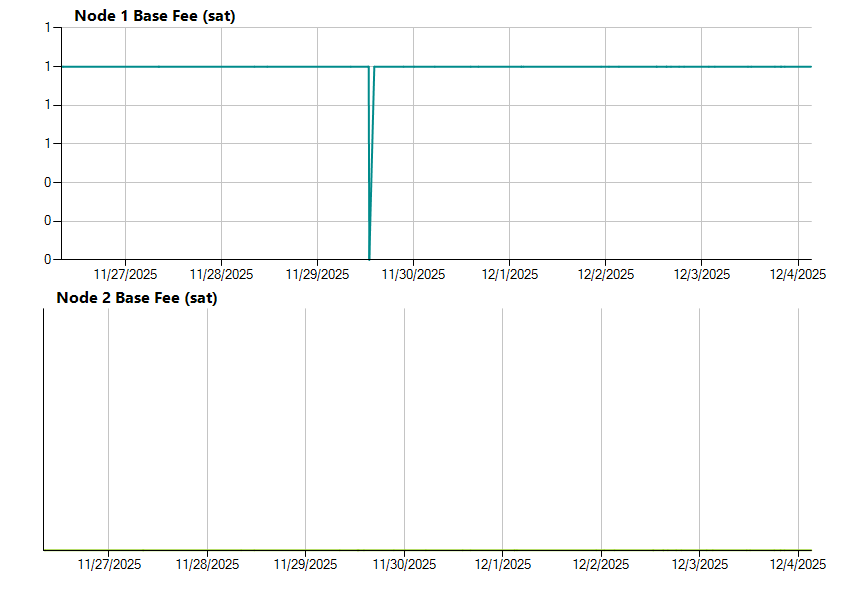Screen dimensions: 860x600
Task: Select 11/28/2025 label on Node 2 chart axis
Action: click(207, 565)
